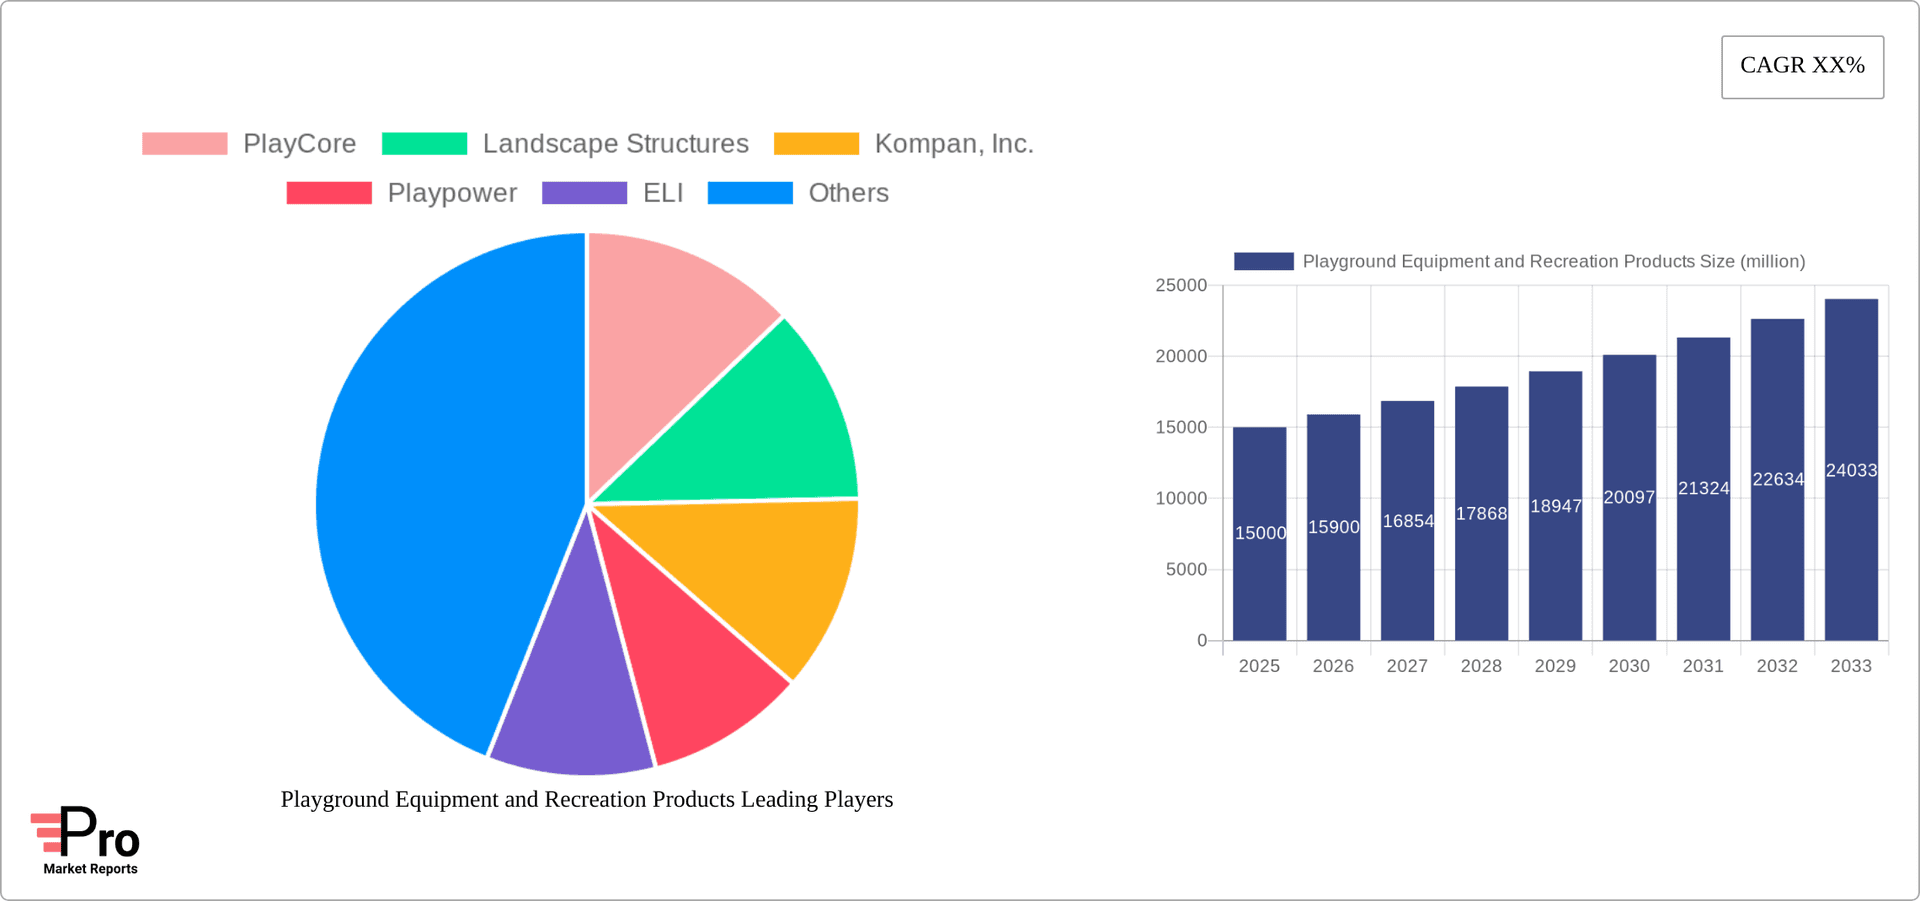This screenshot has width=1920, height=901.
Task: Click the CAGR XX% box
Action: point(1802,65)
